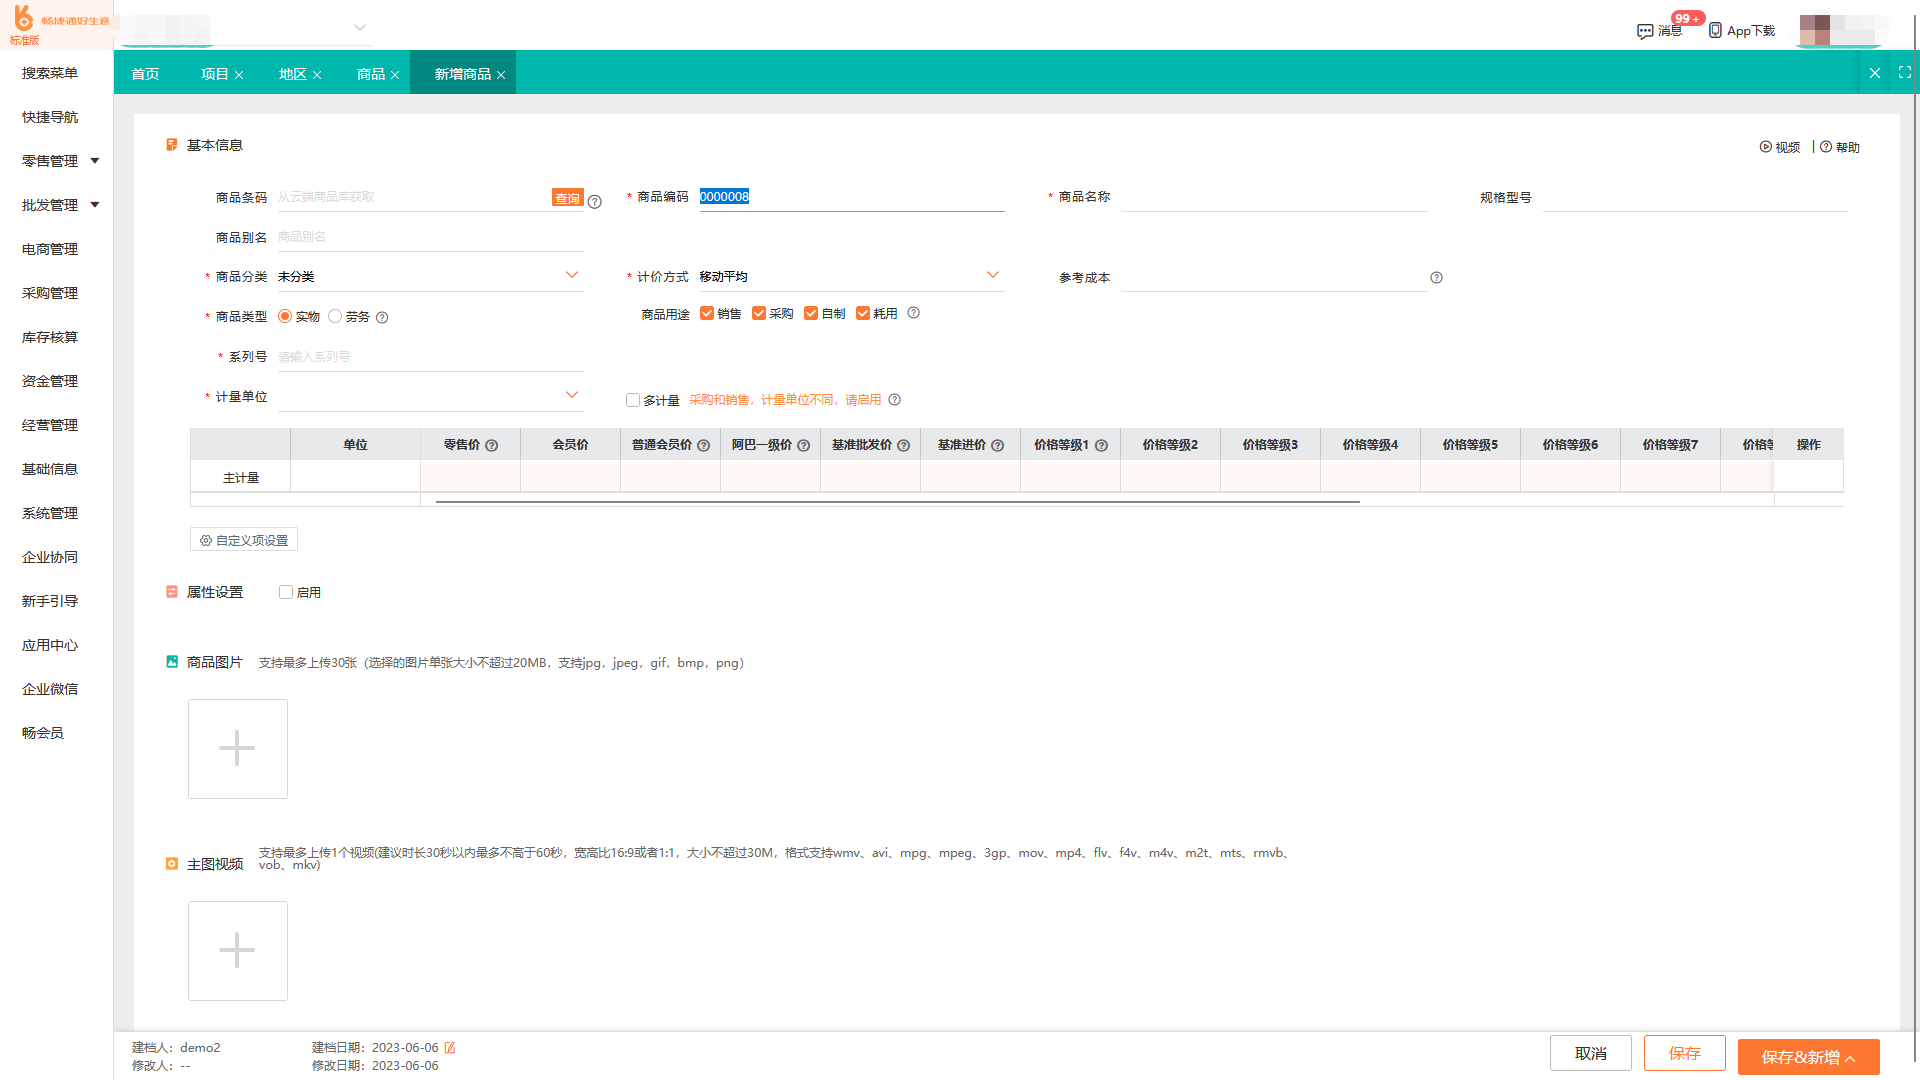Click the 自定义项设置 button

point(245,539)
